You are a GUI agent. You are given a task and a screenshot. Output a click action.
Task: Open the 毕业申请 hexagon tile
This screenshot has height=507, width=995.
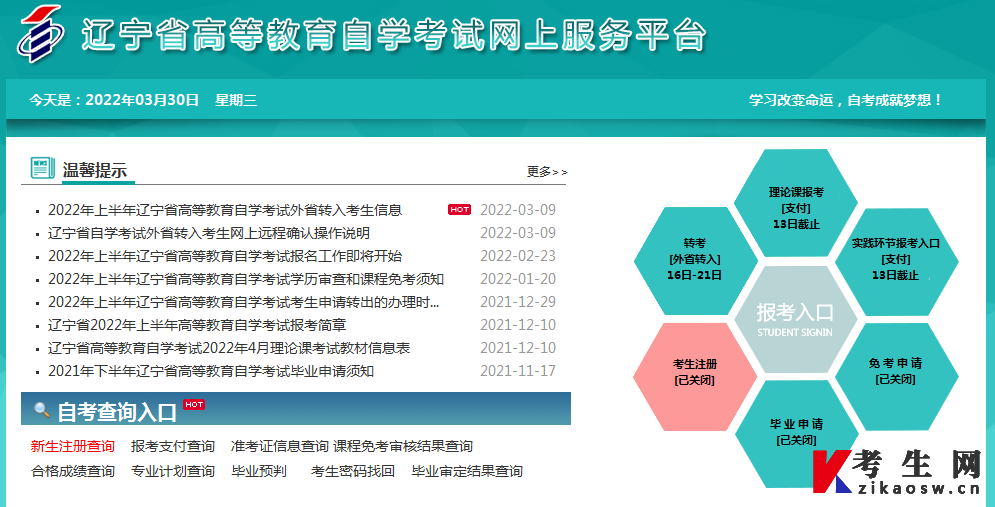coord(796,431)
